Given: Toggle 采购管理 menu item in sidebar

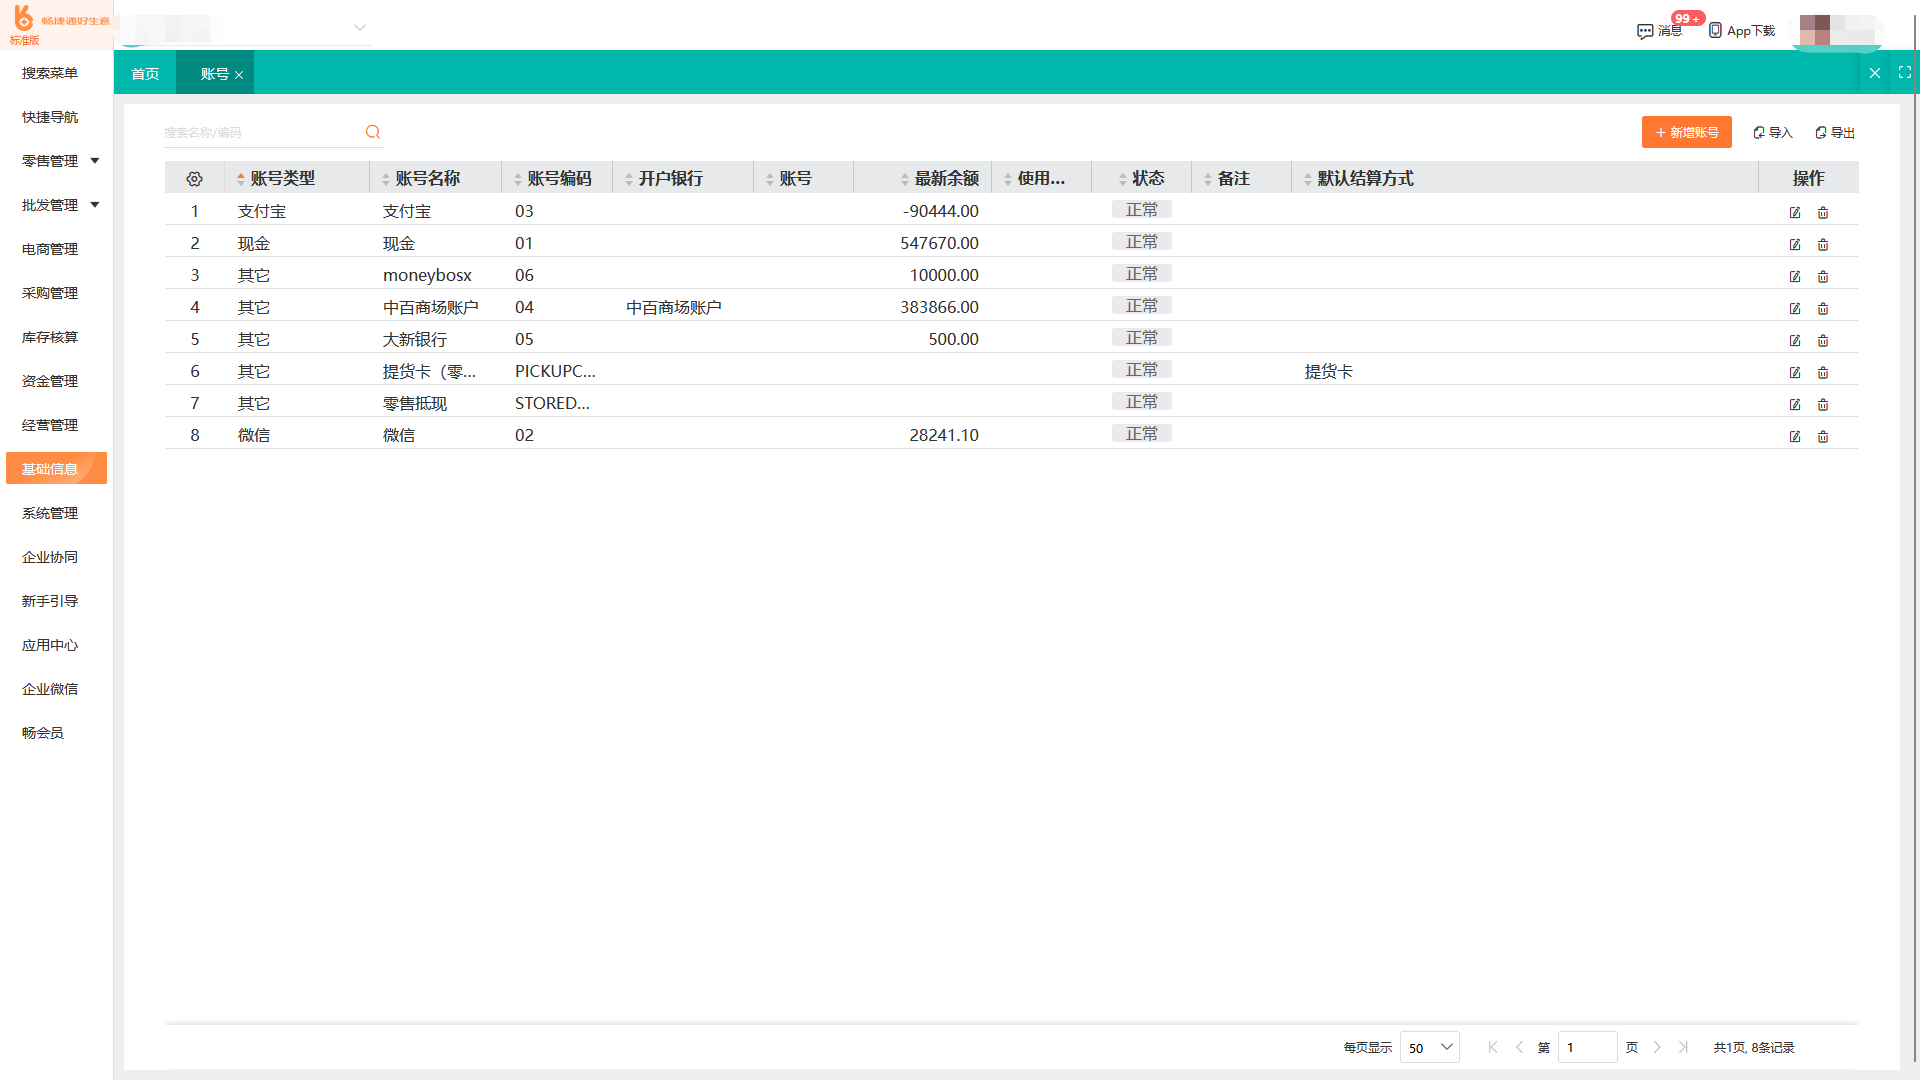Looking at the screenshot, I should [53, 293].
